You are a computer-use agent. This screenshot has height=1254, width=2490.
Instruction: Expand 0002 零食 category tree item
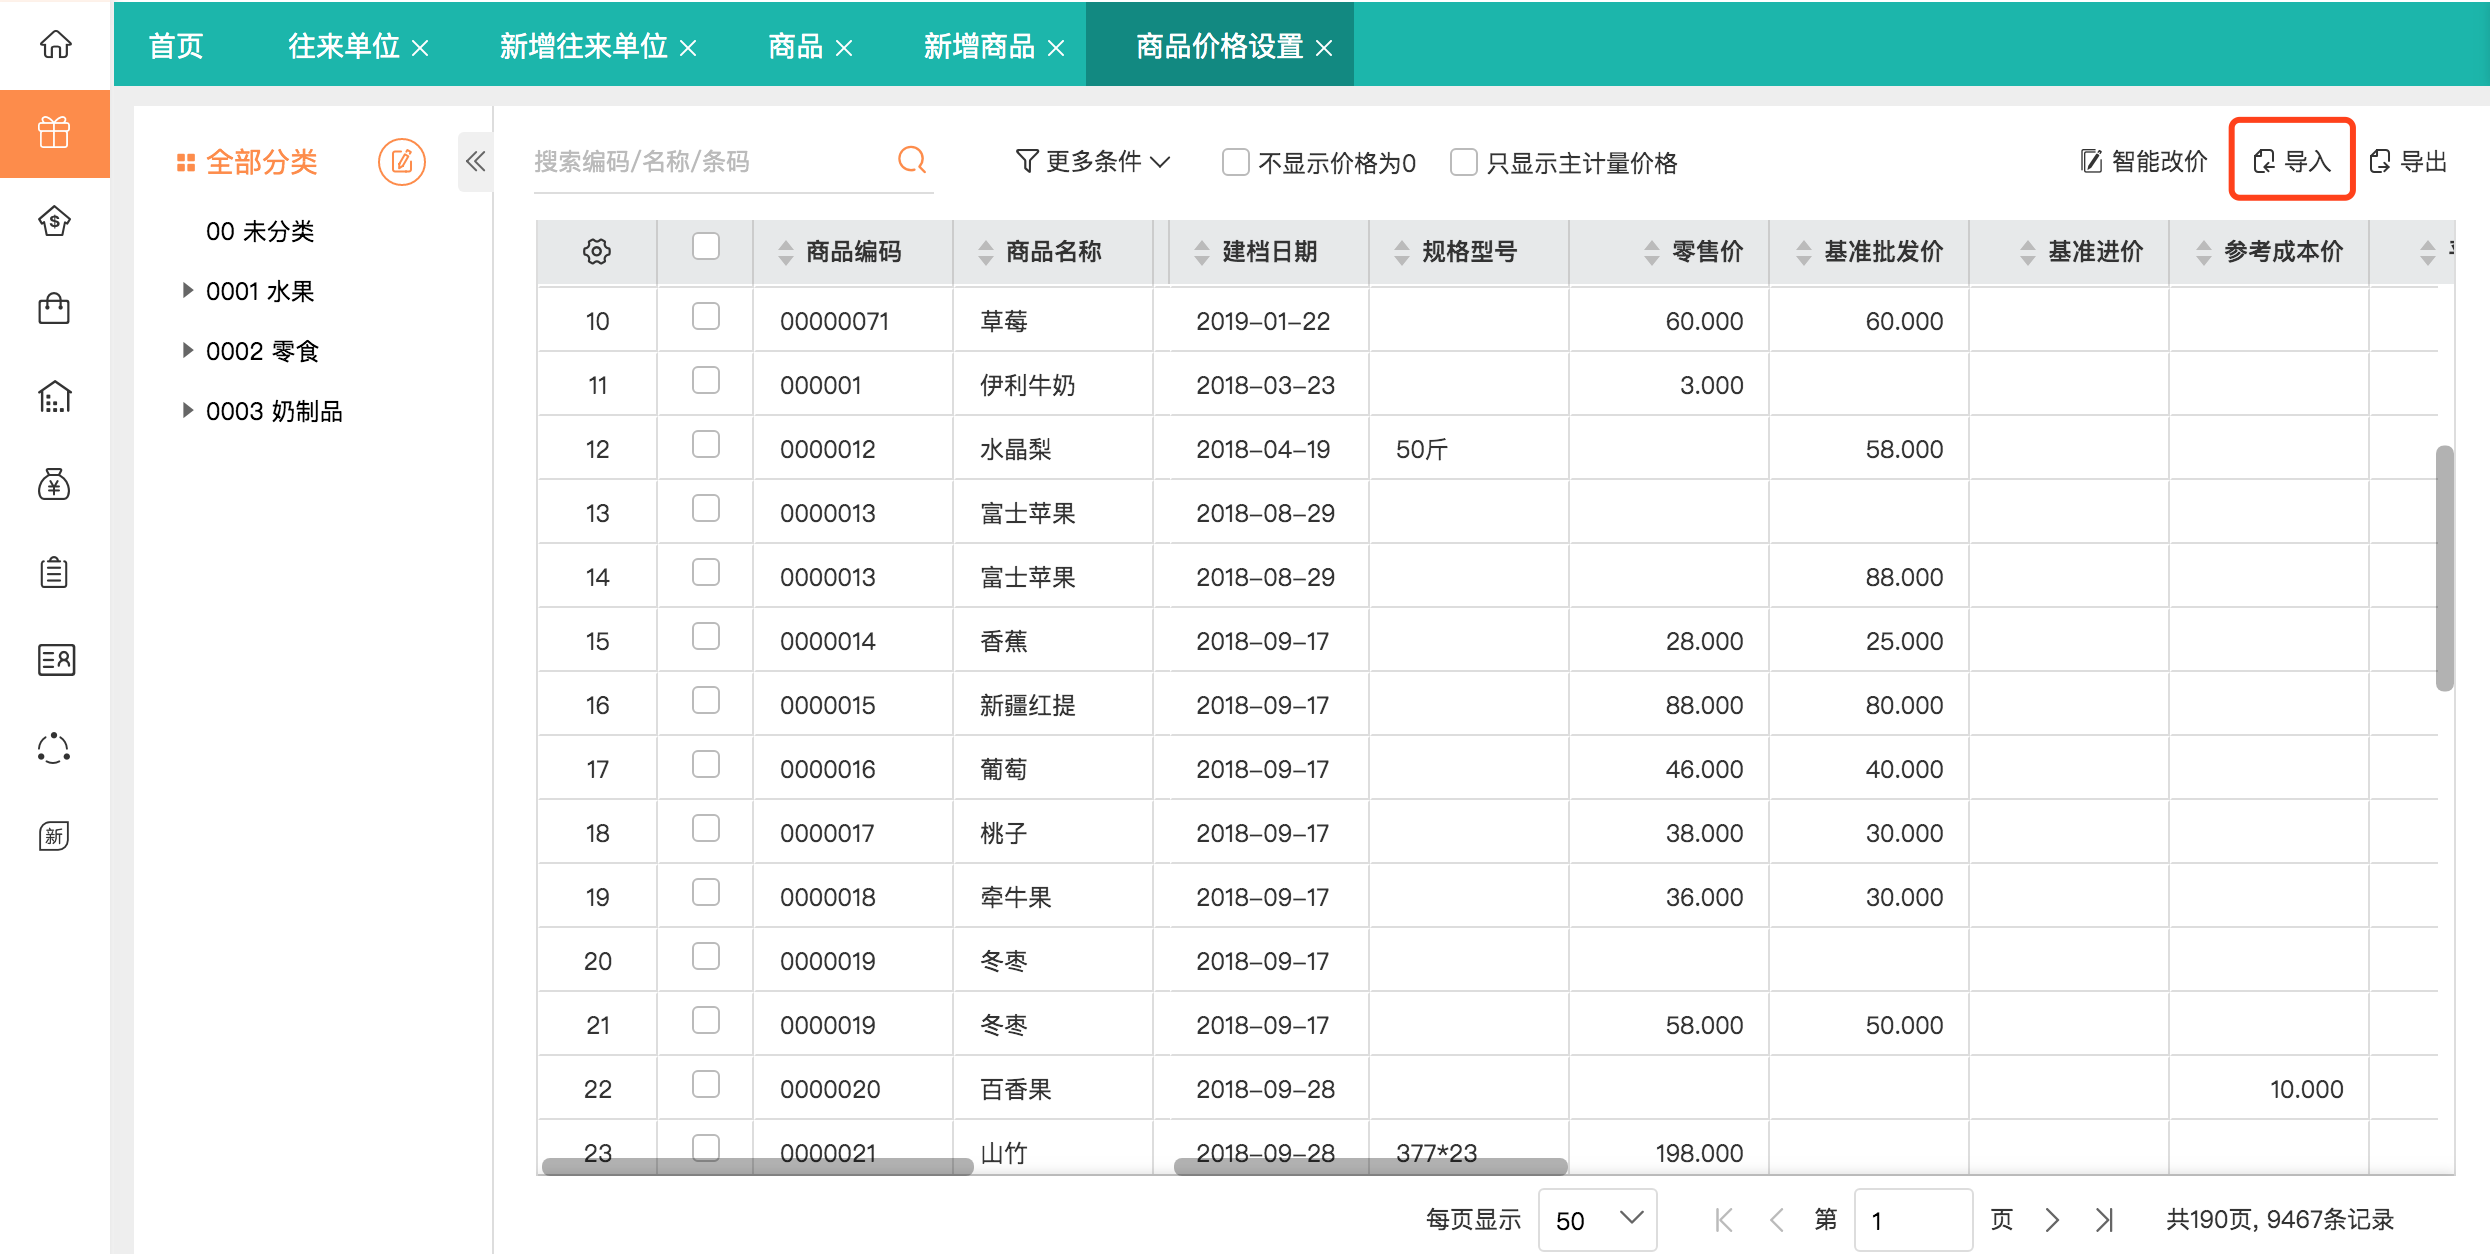pos(187,350)
